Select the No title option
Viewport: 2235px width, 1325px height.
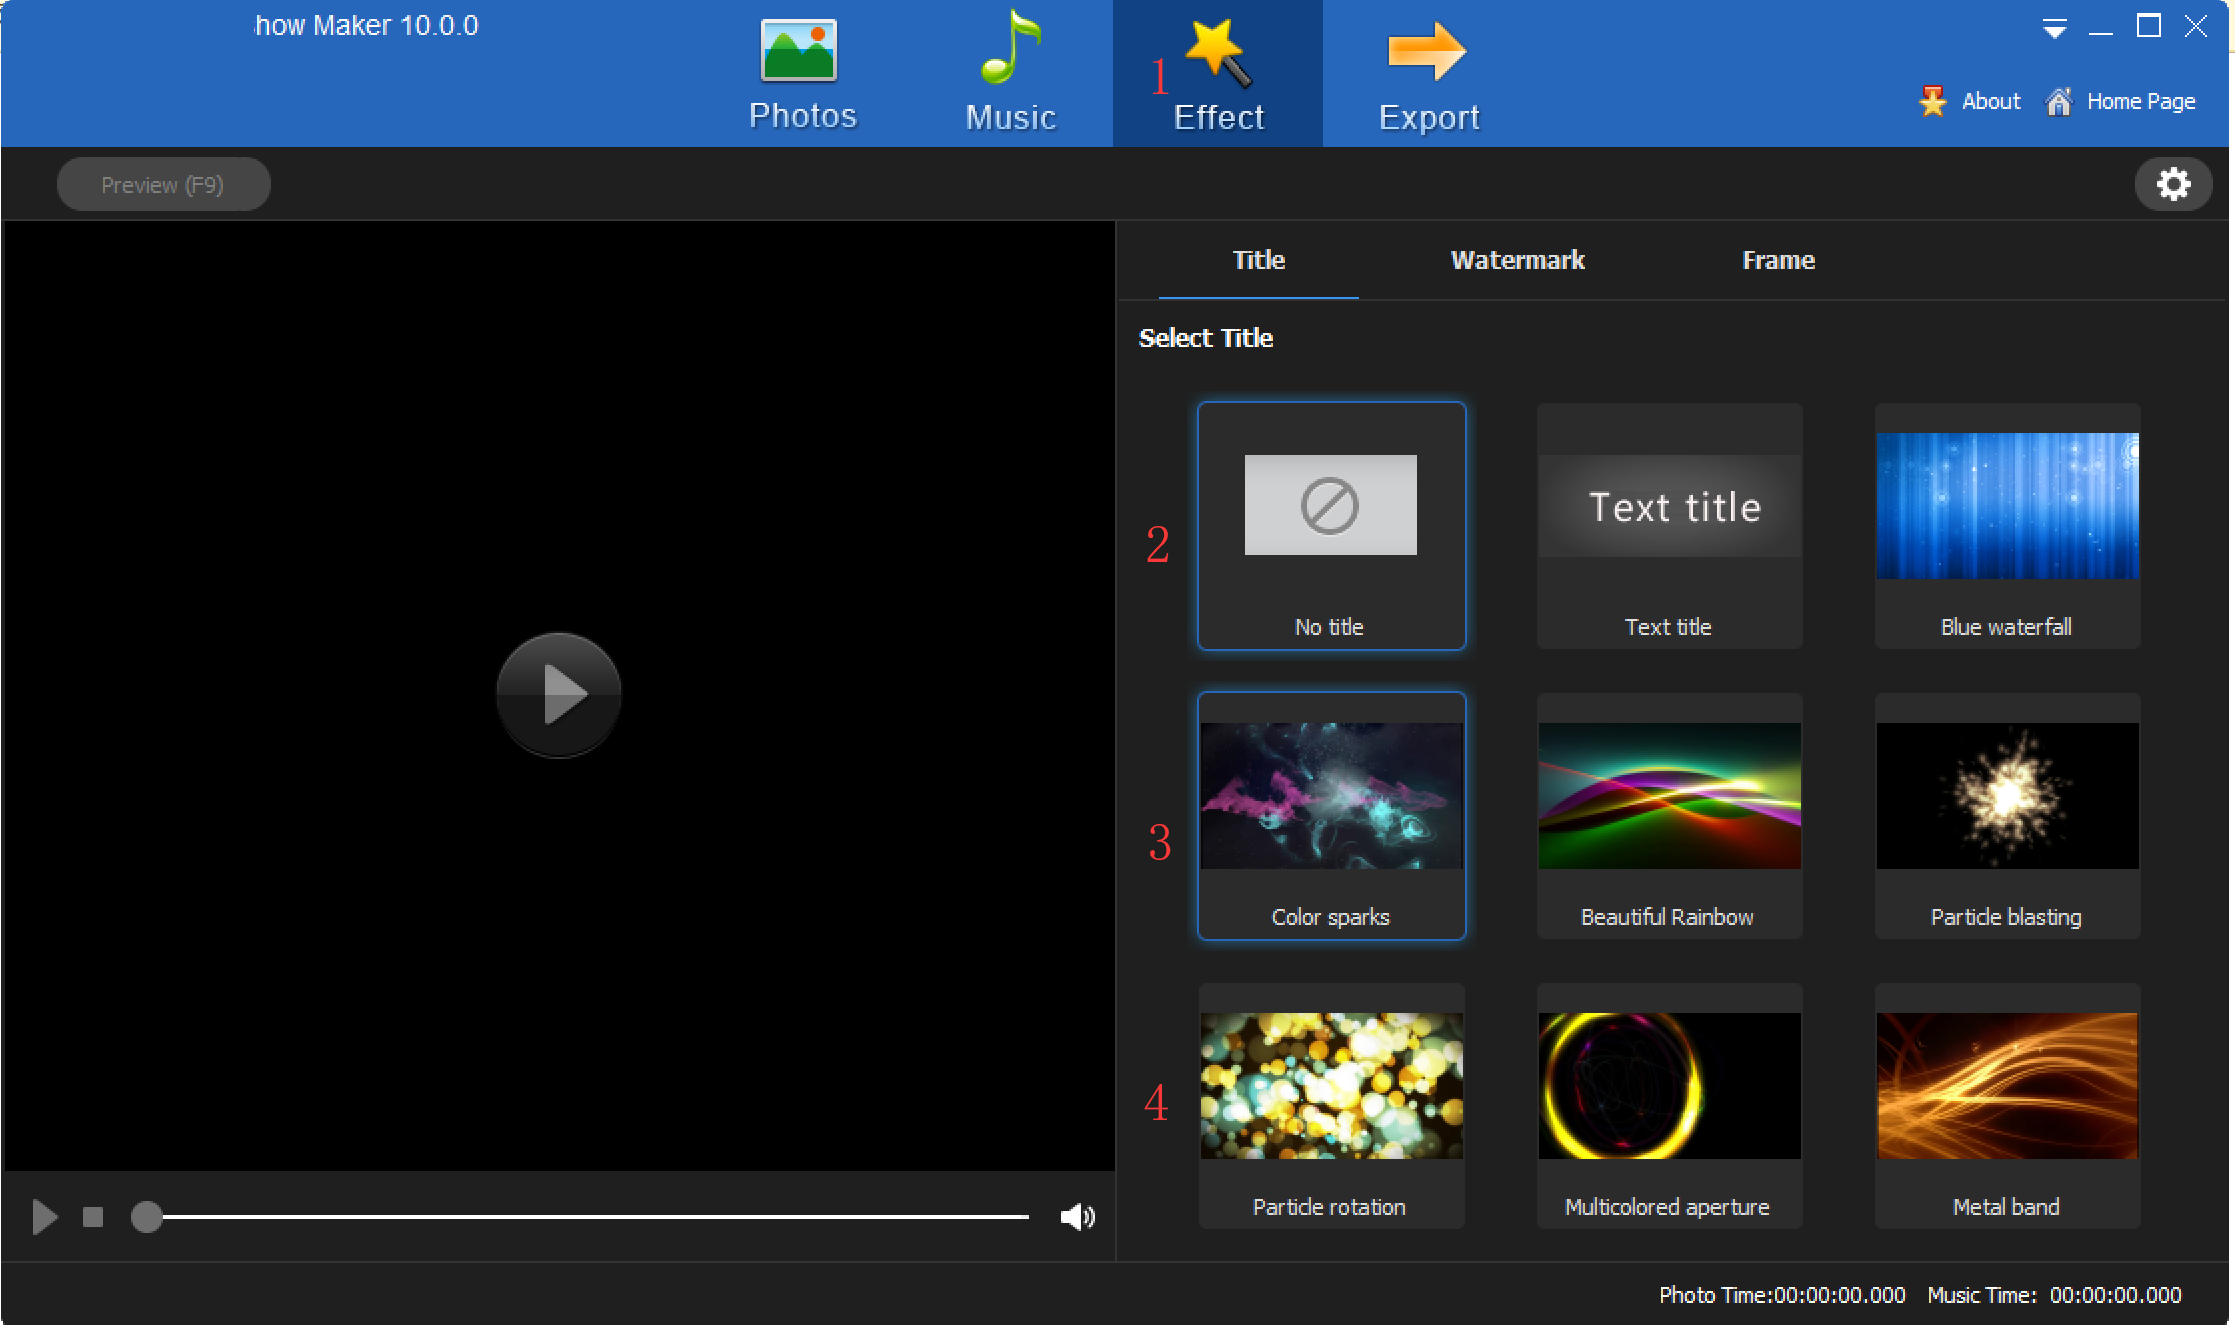pos(1330,527)
